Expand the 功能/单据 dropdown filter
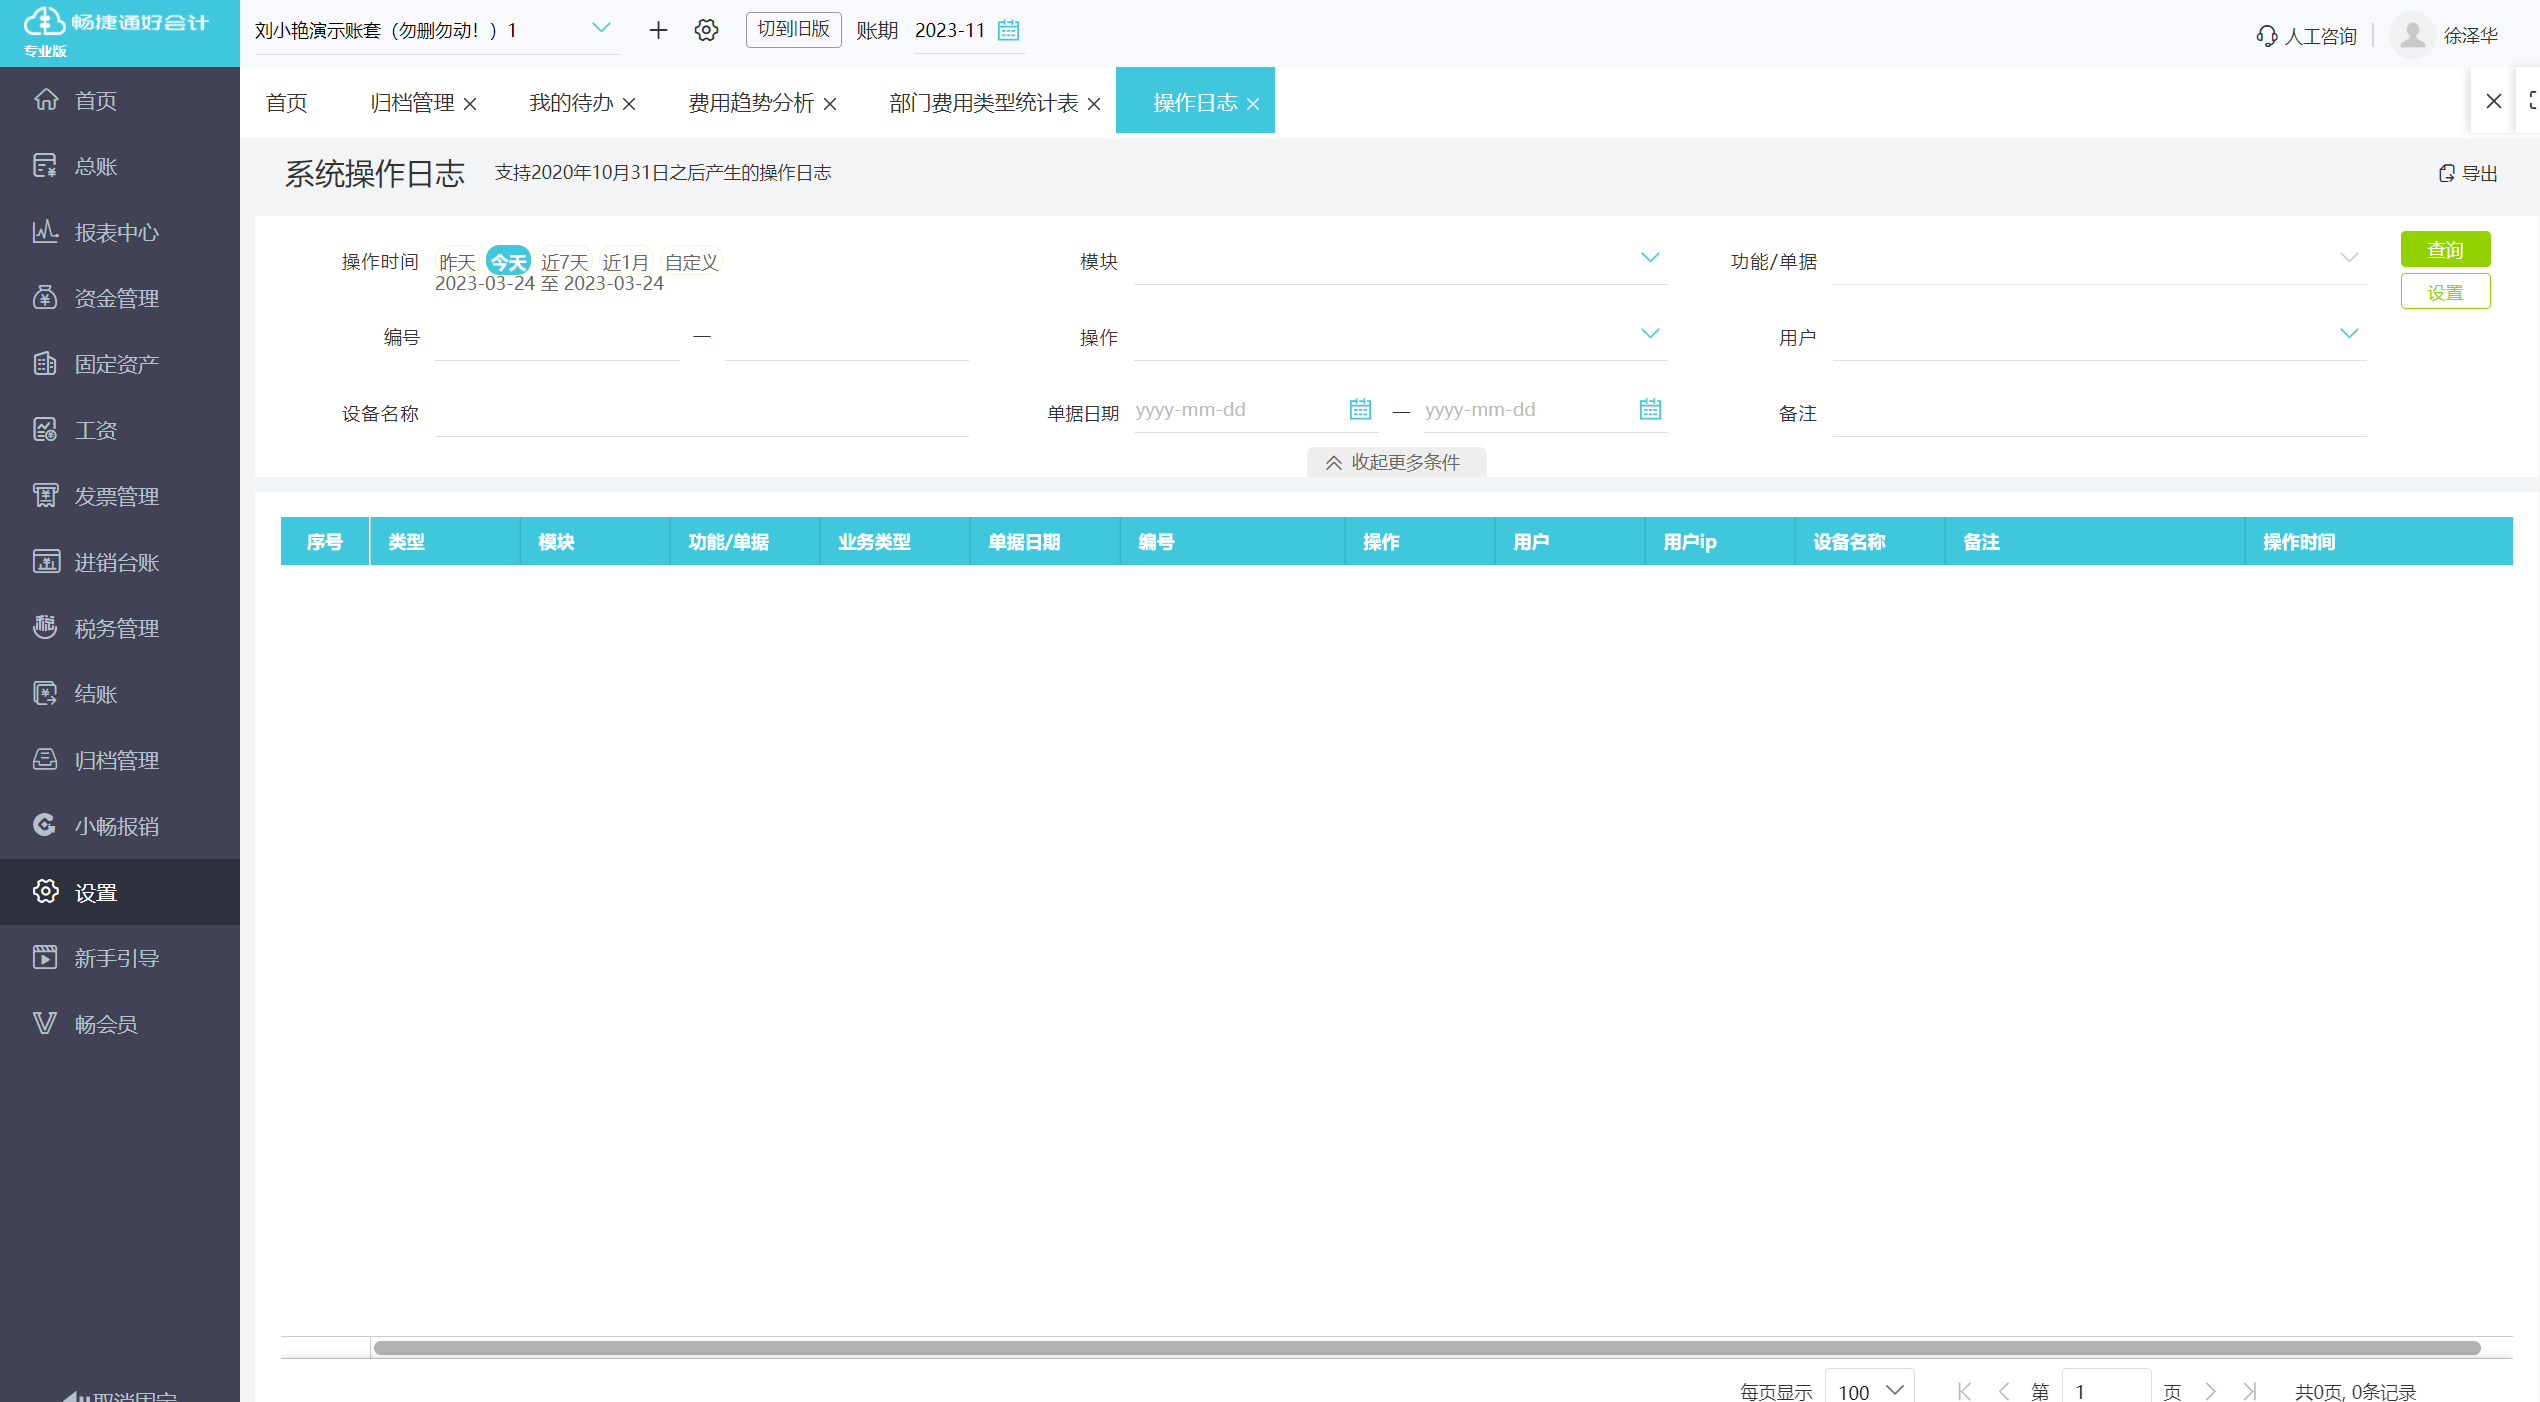Viewport: 2540px width, 1402px height. (2352, 261)
